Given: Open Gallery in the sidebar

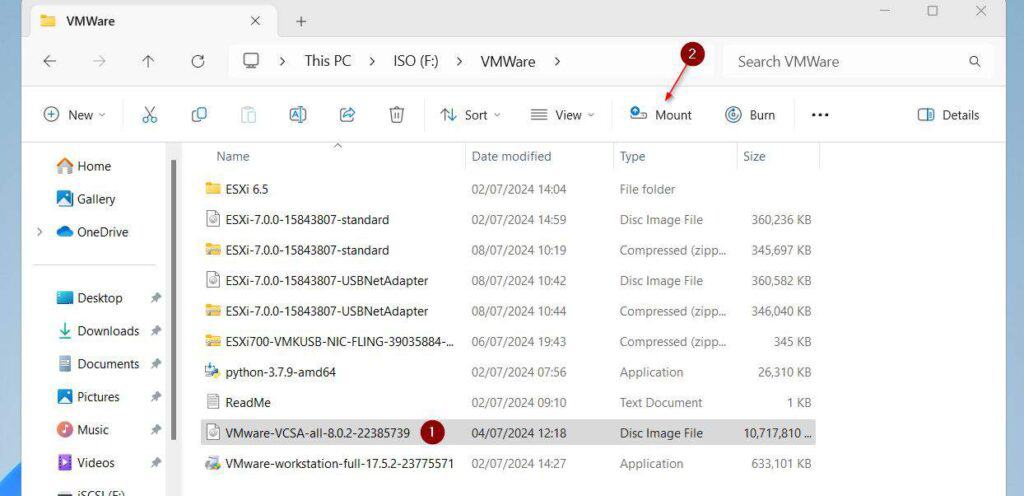Looking at the screenshot, I should (86, 199).
